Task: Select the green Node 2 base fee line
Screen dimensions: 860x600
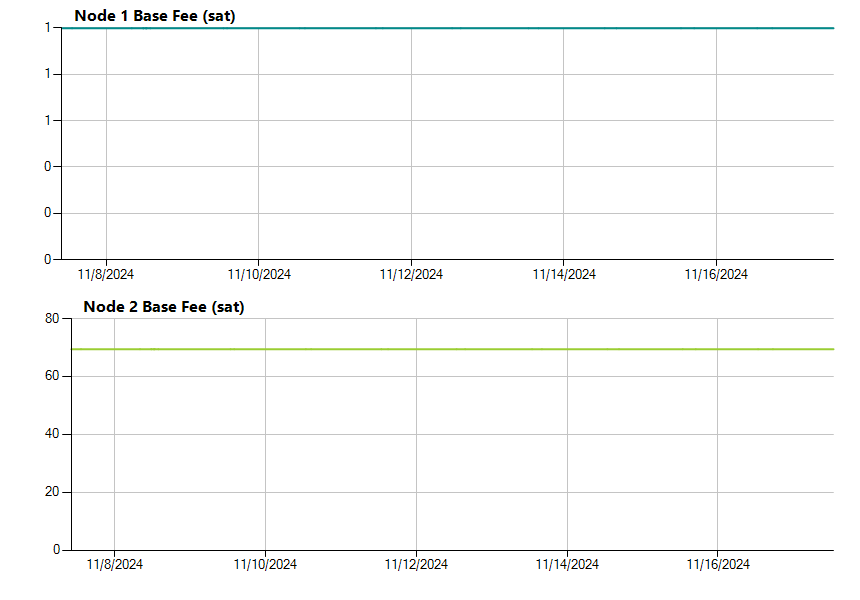Action: point(452,349)
